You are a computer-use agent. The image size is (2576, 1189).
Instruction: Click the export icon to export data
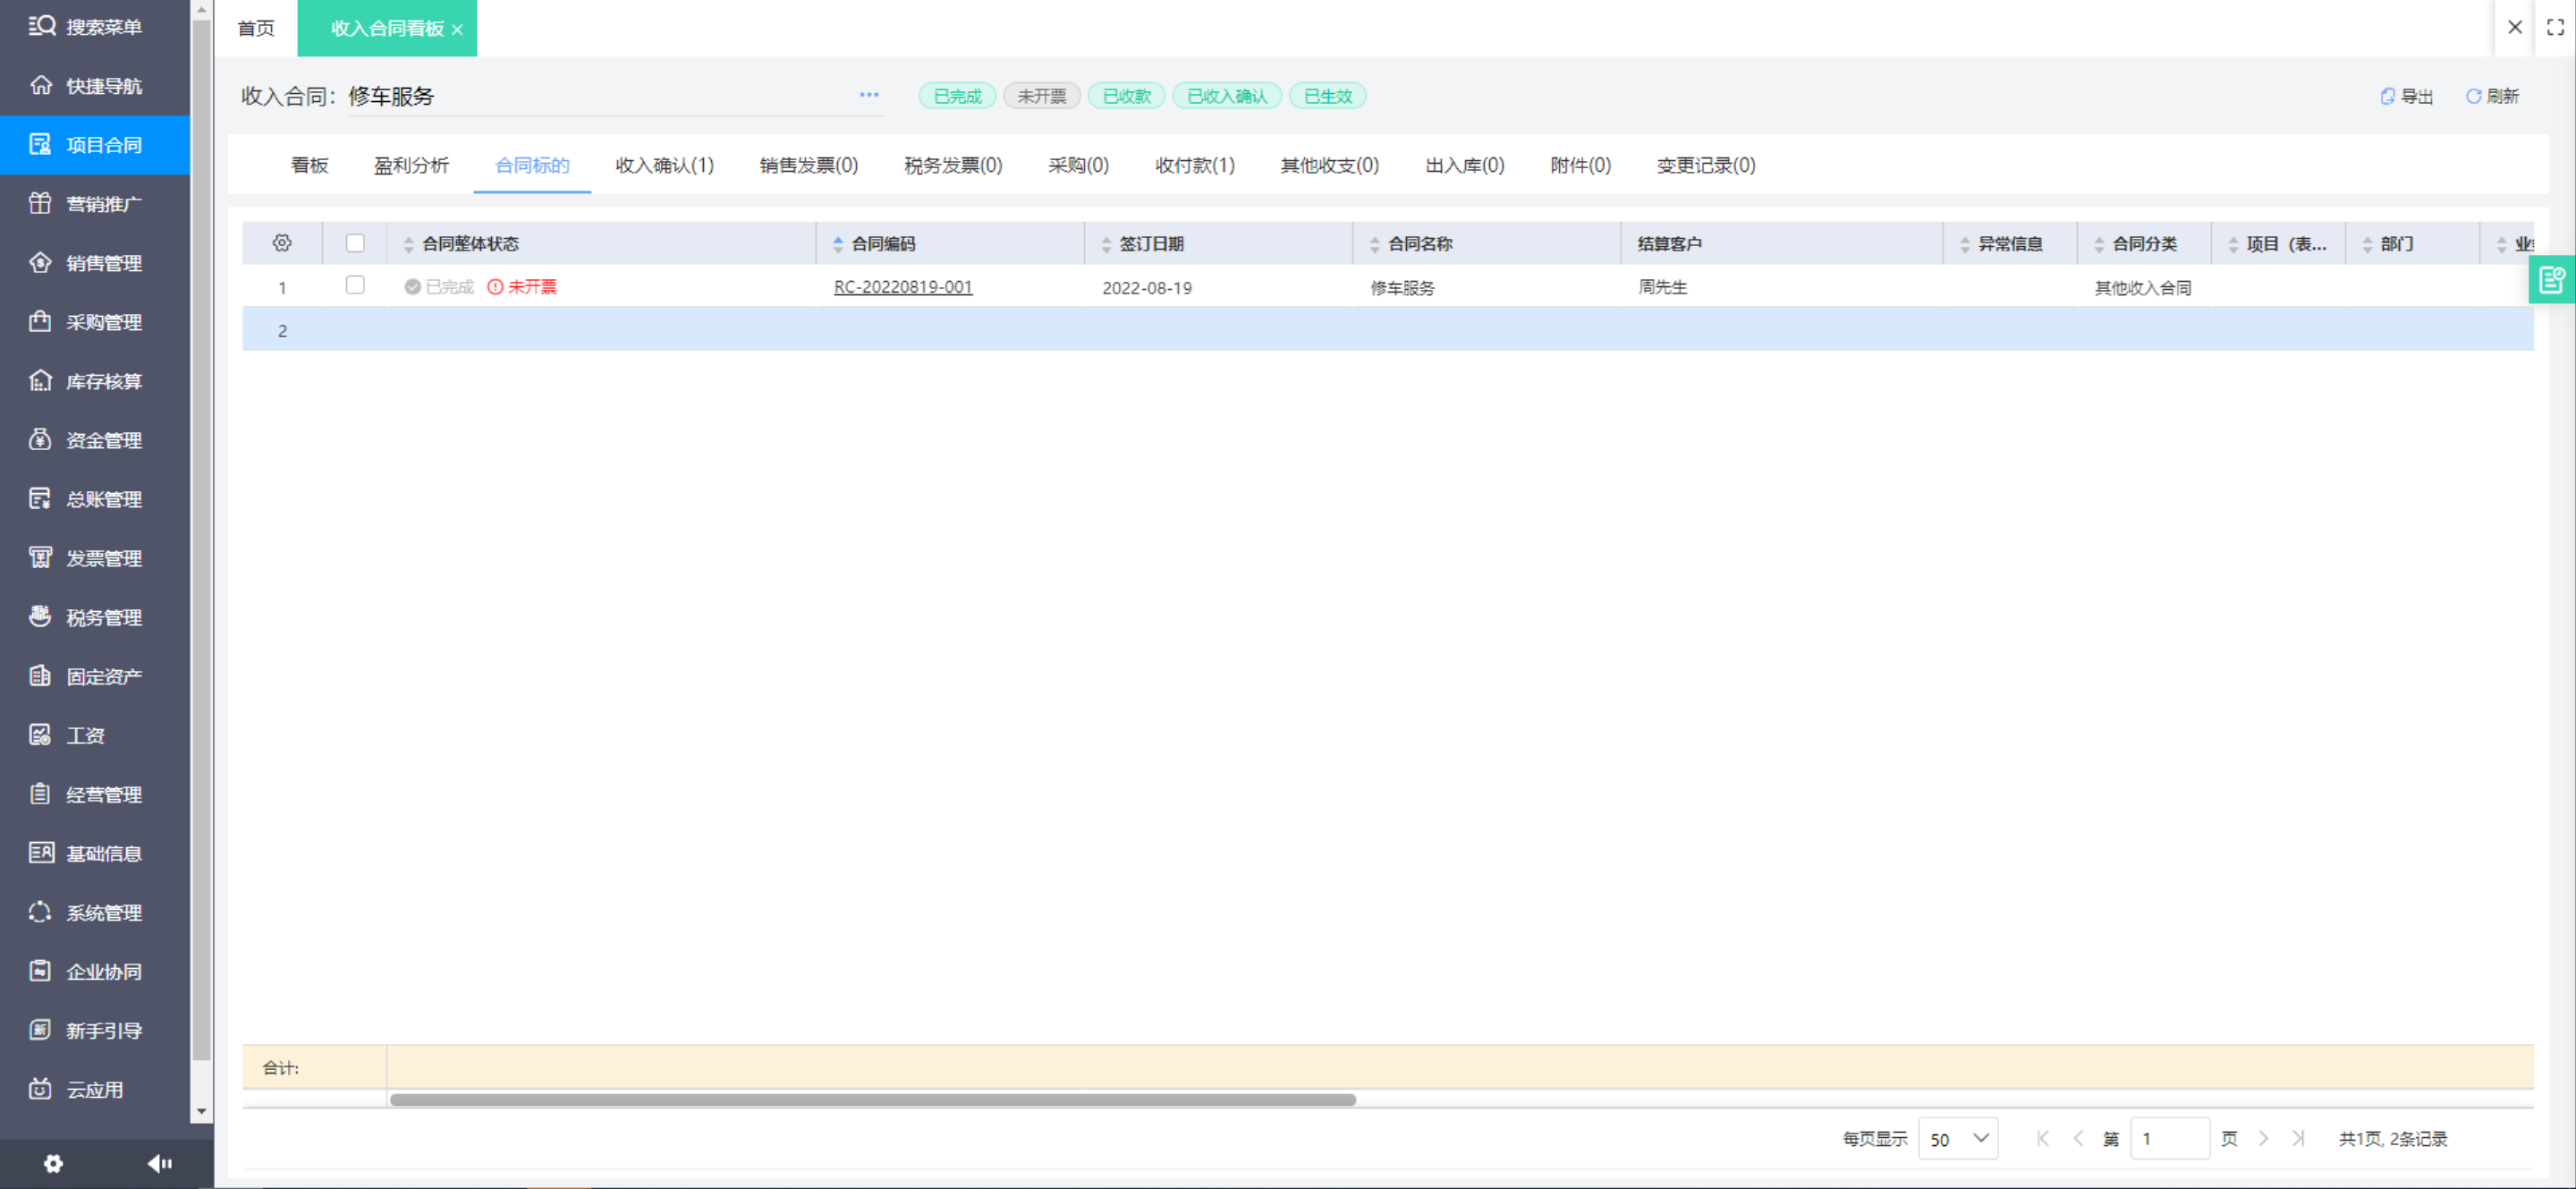pyautogui.click(x=2390, y=95)
